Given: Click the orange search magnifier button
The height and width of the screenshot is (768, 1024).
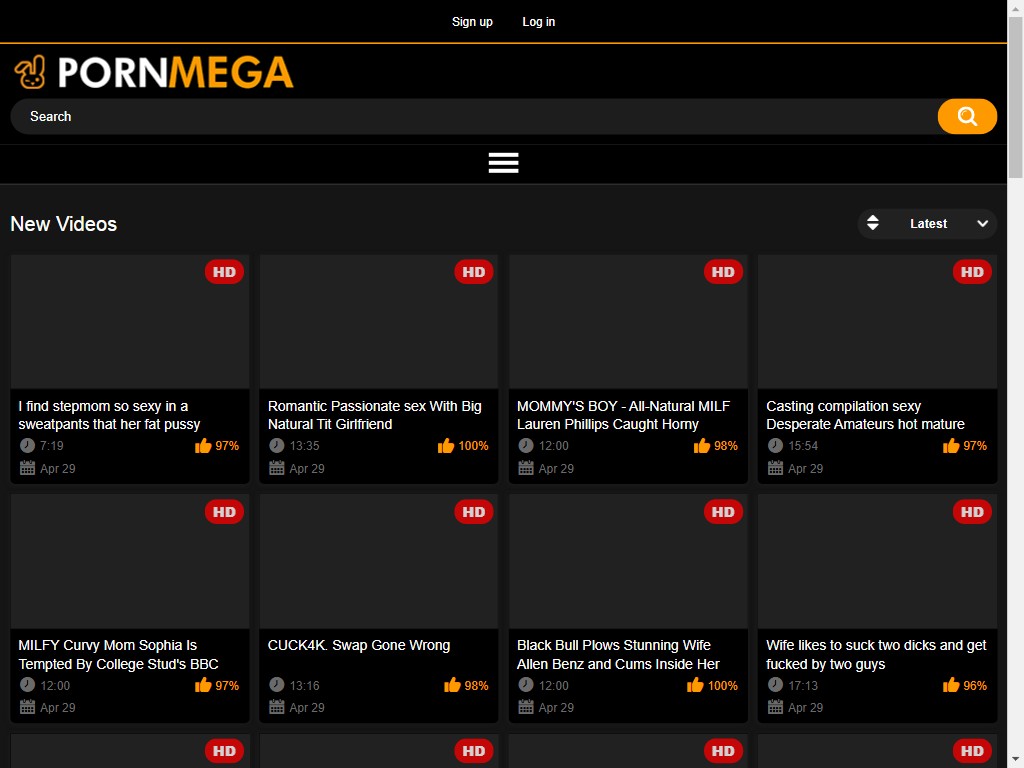Looking at the screenshot, I should [967, 116].
